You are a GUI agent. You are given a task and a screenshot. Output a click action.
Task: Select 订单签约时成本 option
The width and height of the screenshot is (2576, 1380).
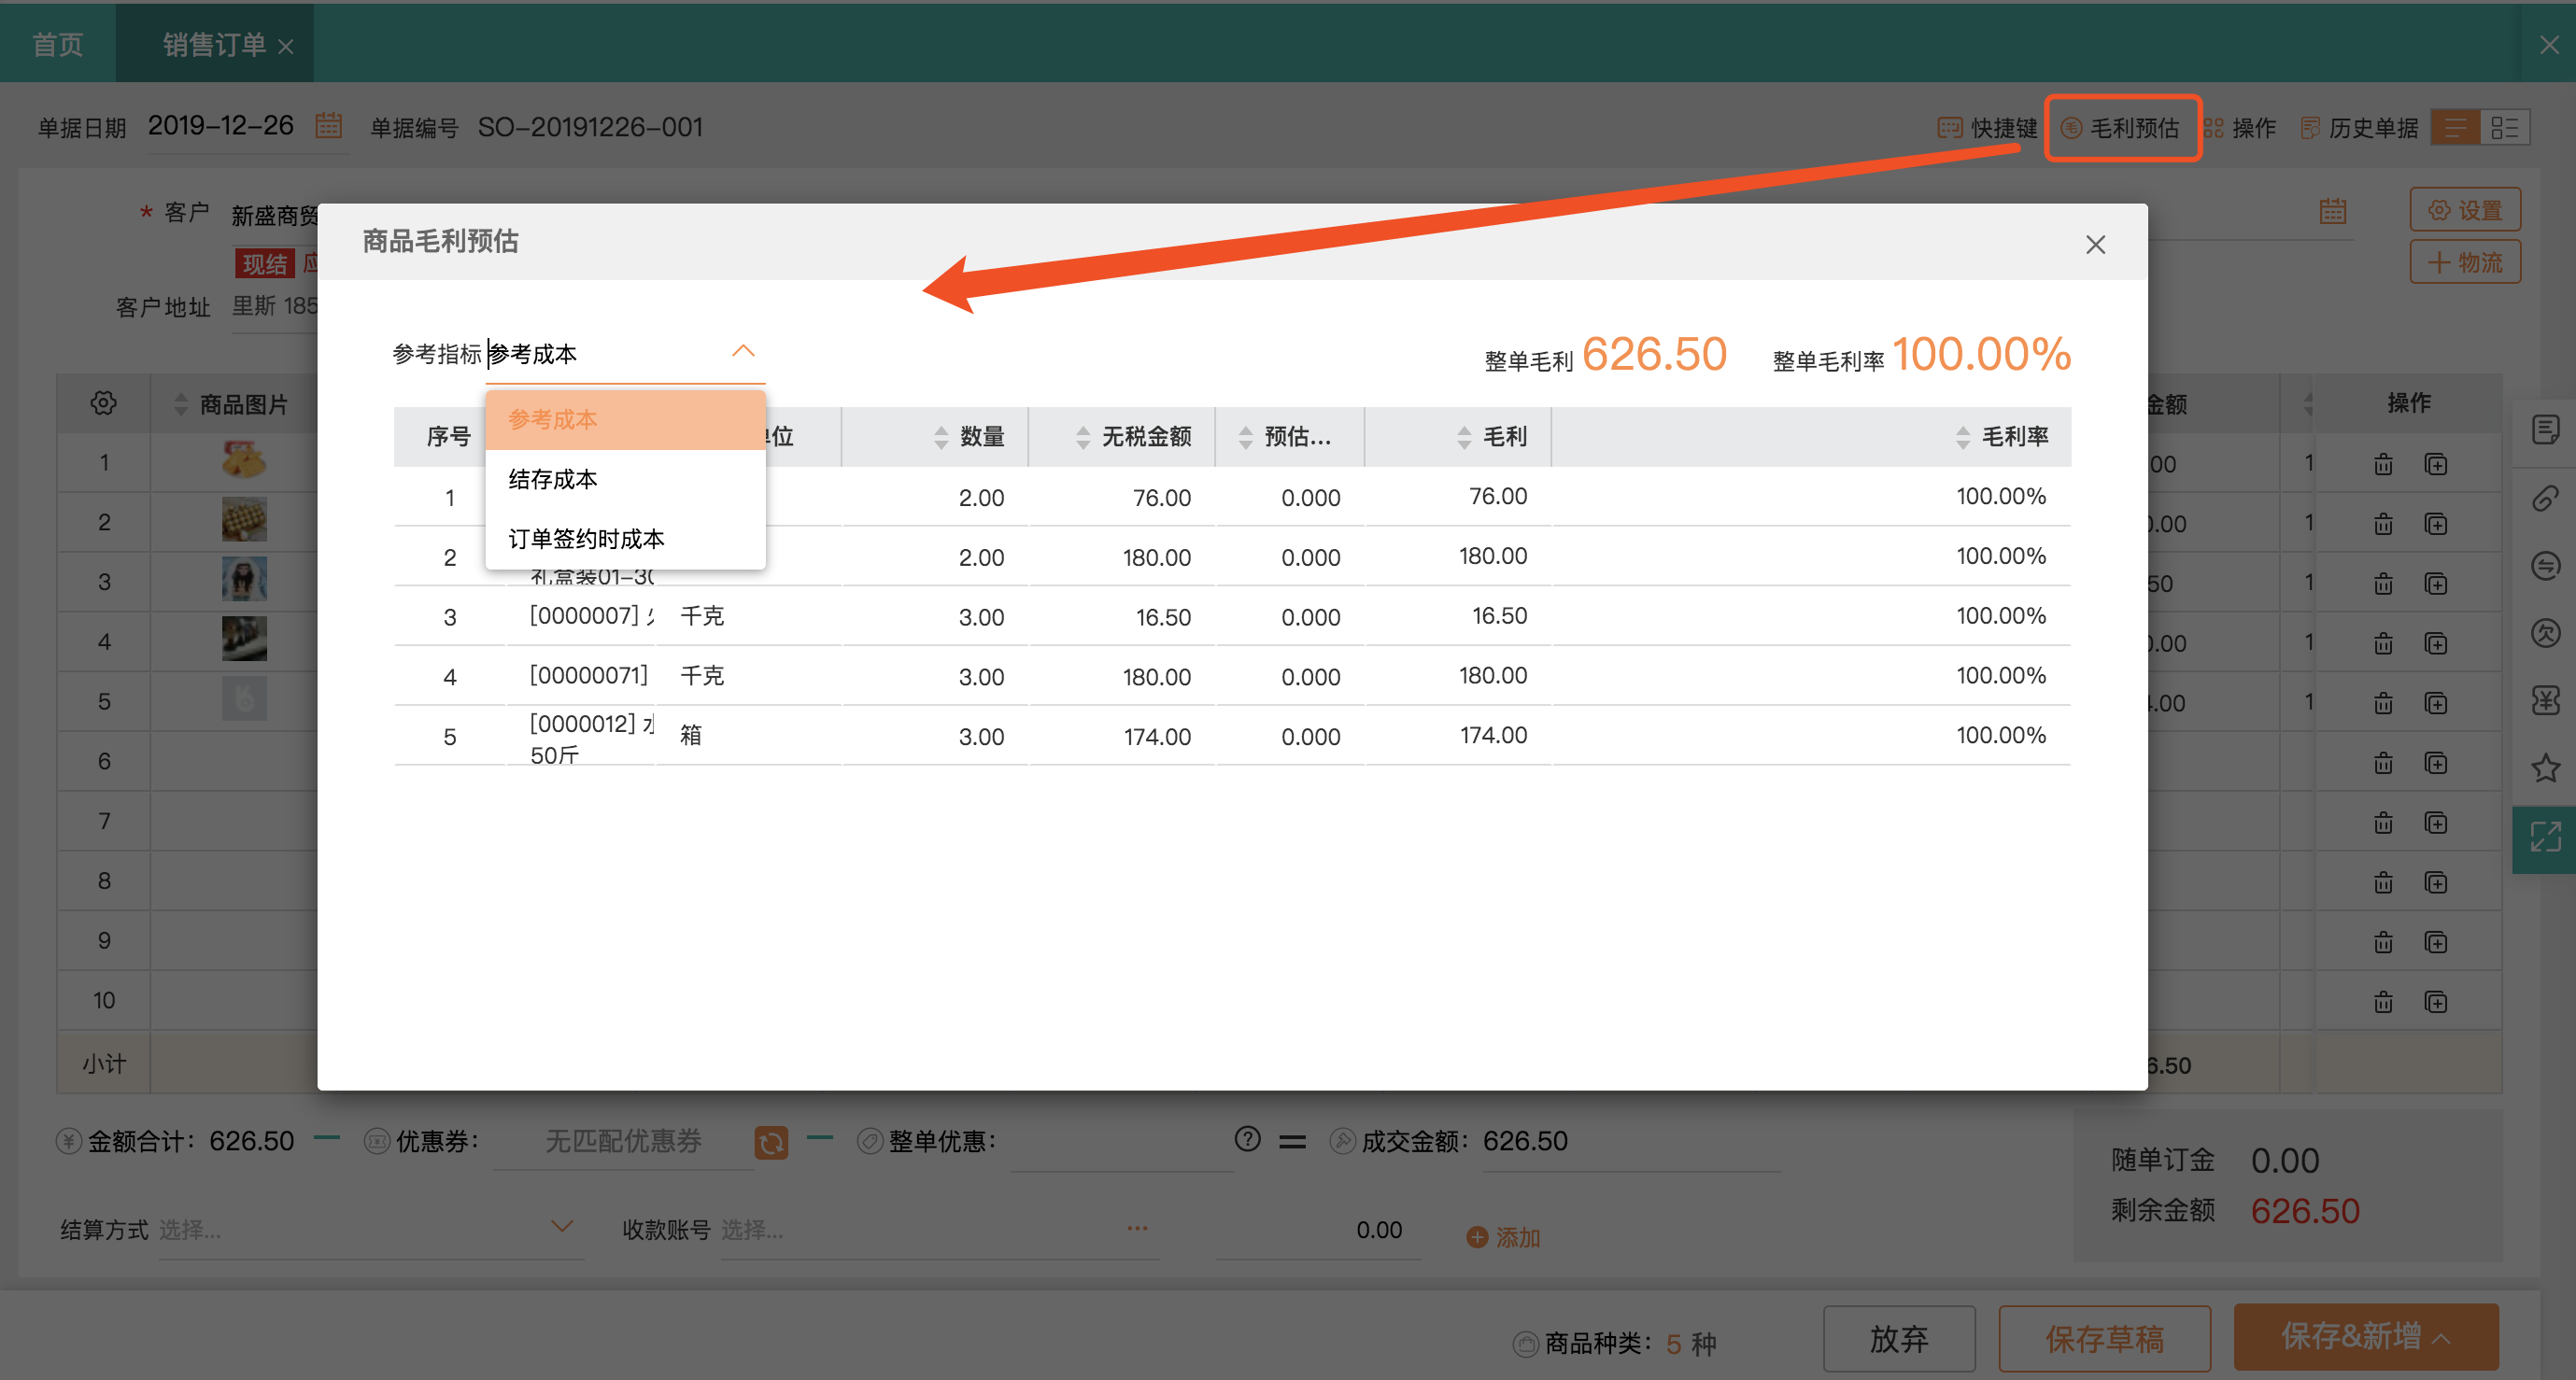coord(587,537)
